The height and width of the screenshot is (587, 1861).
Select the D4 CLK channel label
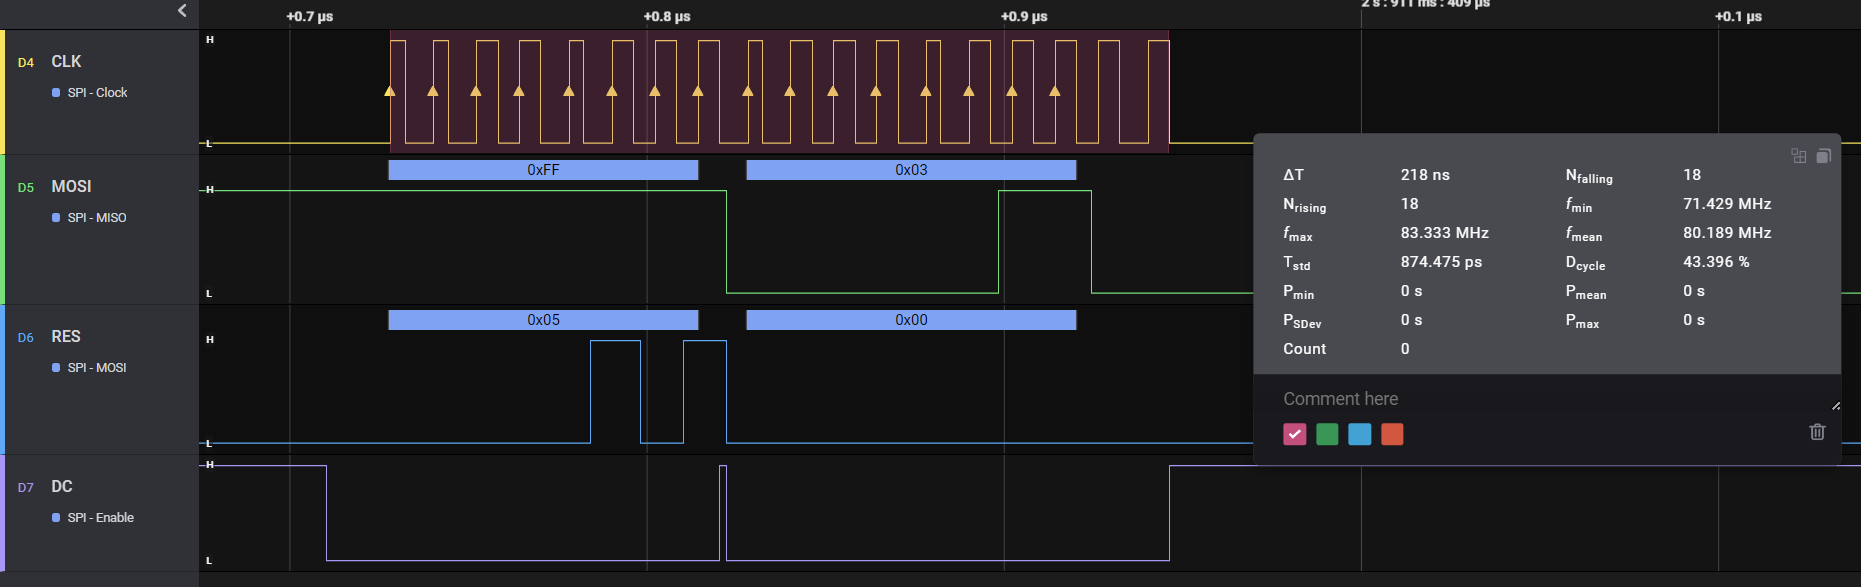tap(66, 62)
